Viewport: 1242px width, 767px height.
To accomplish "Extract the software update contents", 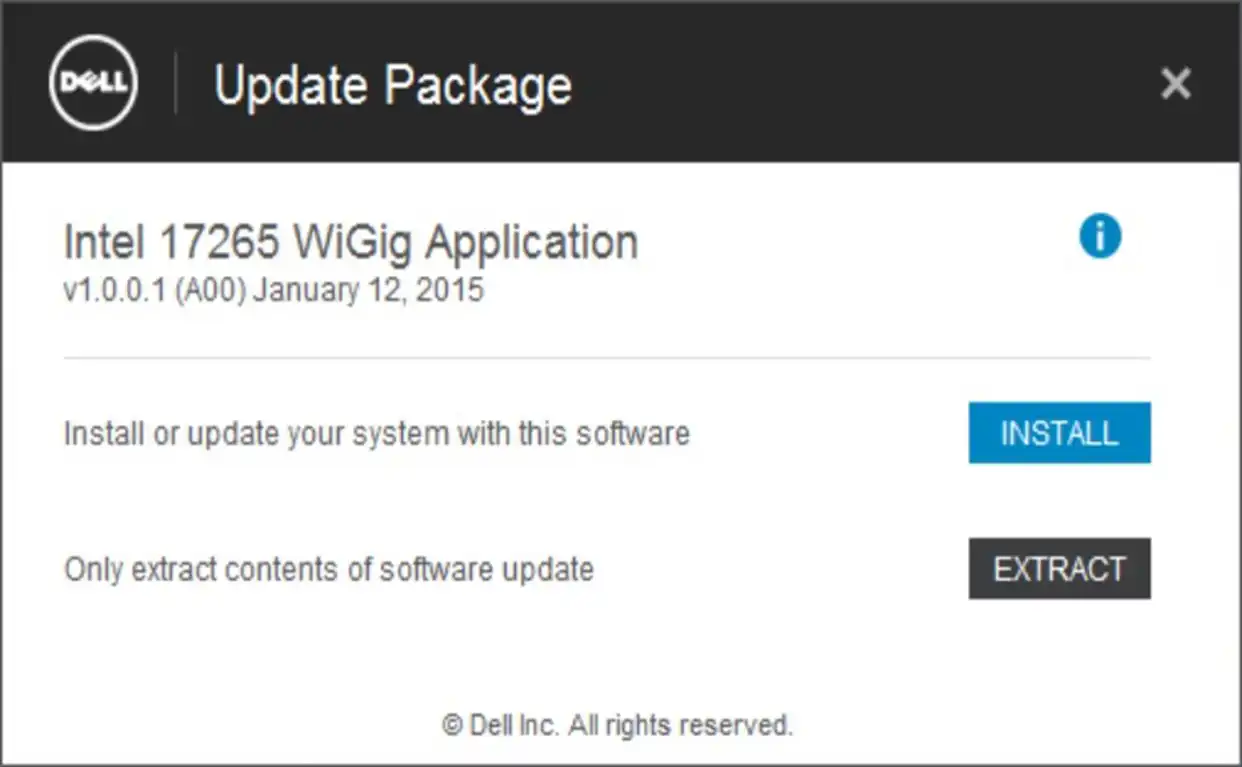I will [1059, 569].
